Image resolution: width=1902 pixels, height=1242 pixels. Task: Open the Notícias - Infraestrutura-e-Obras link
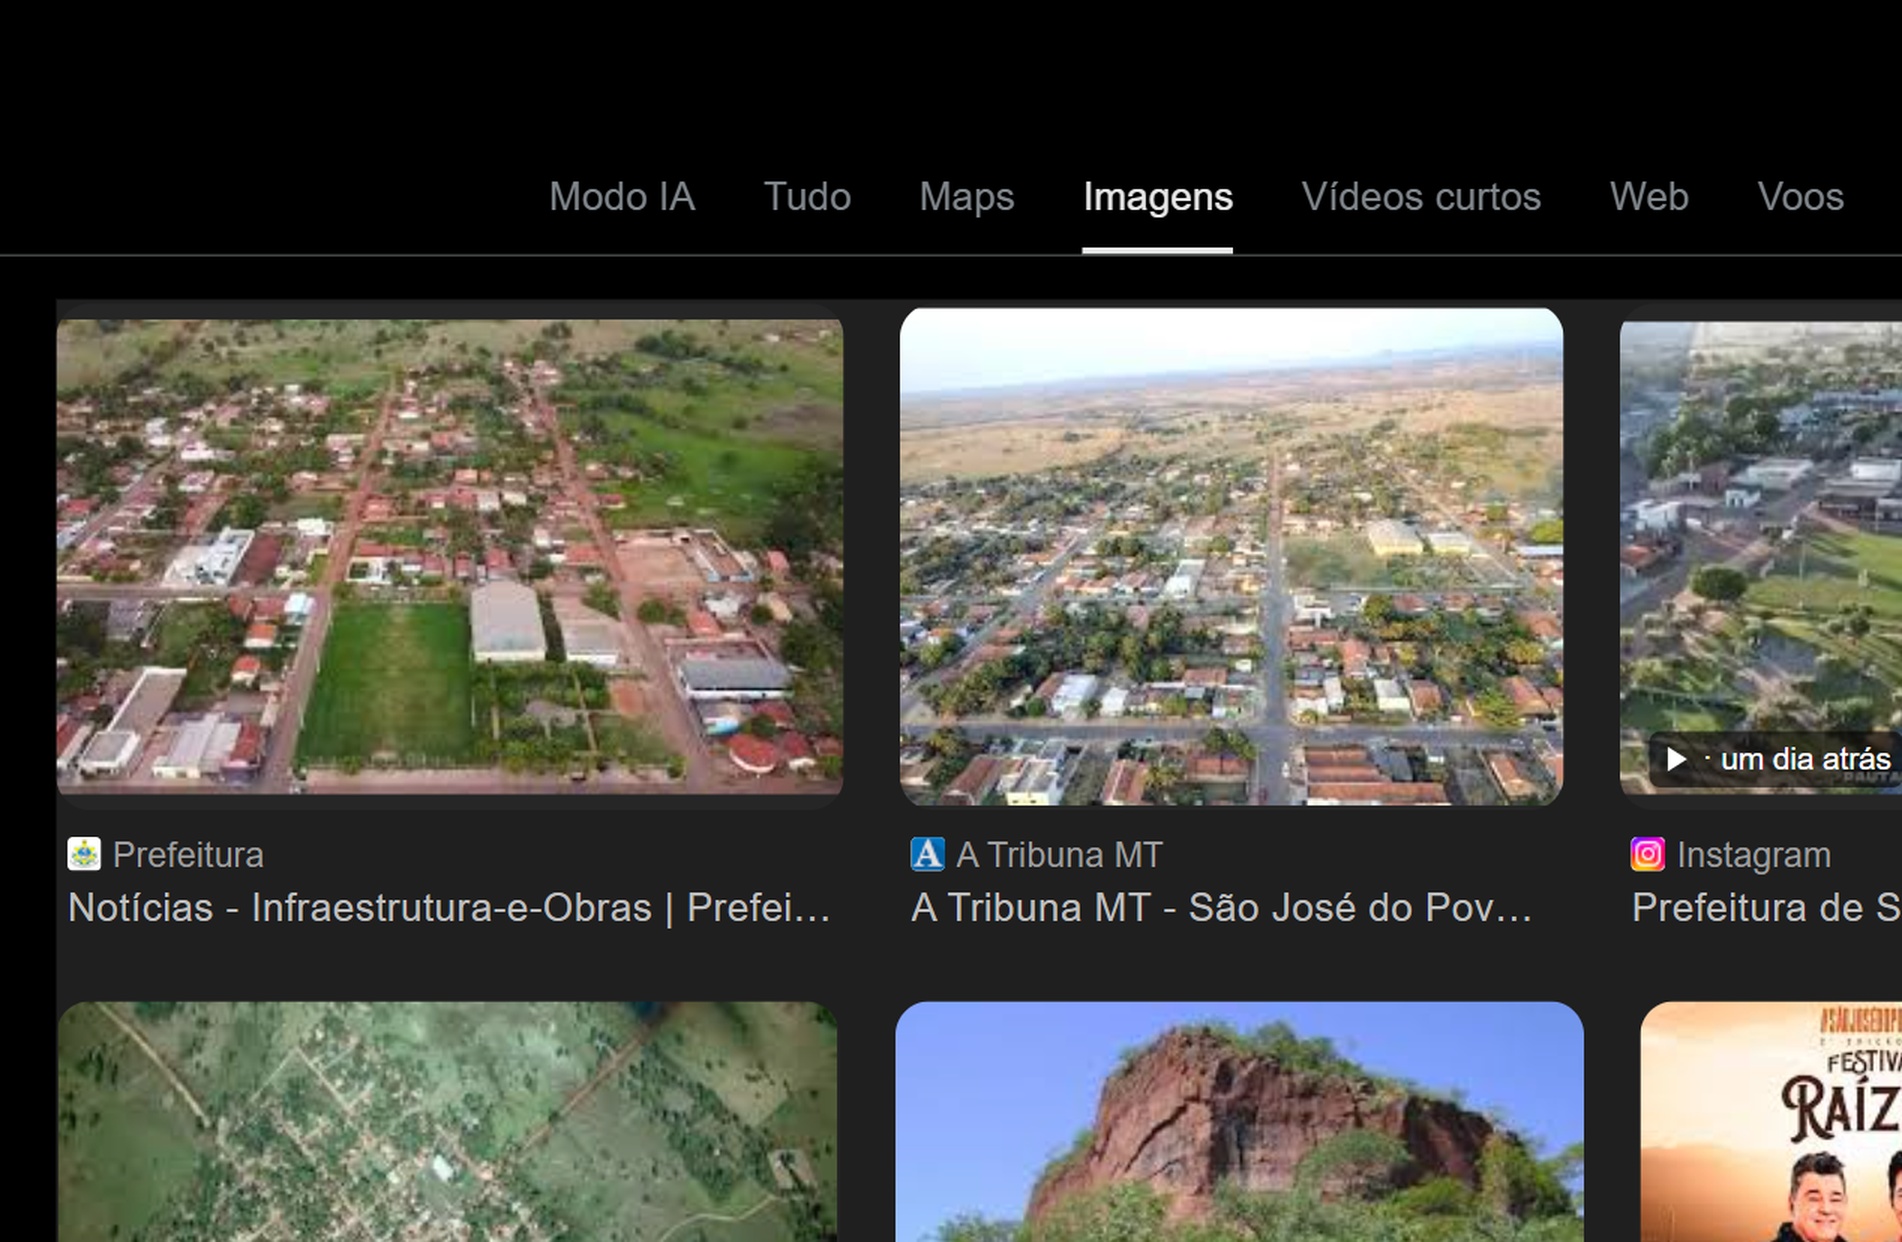coord(449,908)
